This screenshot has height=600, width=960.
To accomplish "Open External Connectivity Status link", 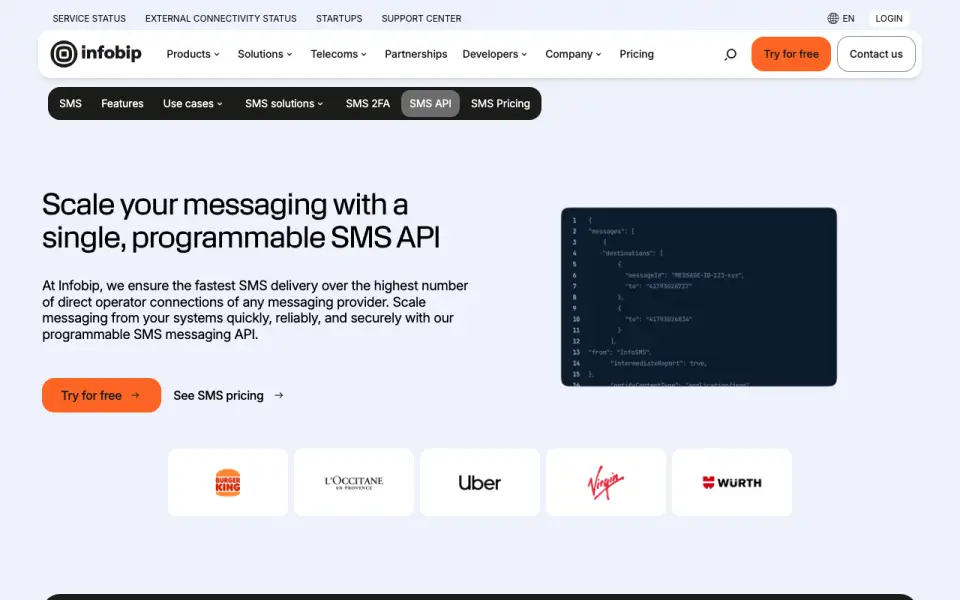I will (221, 18).
